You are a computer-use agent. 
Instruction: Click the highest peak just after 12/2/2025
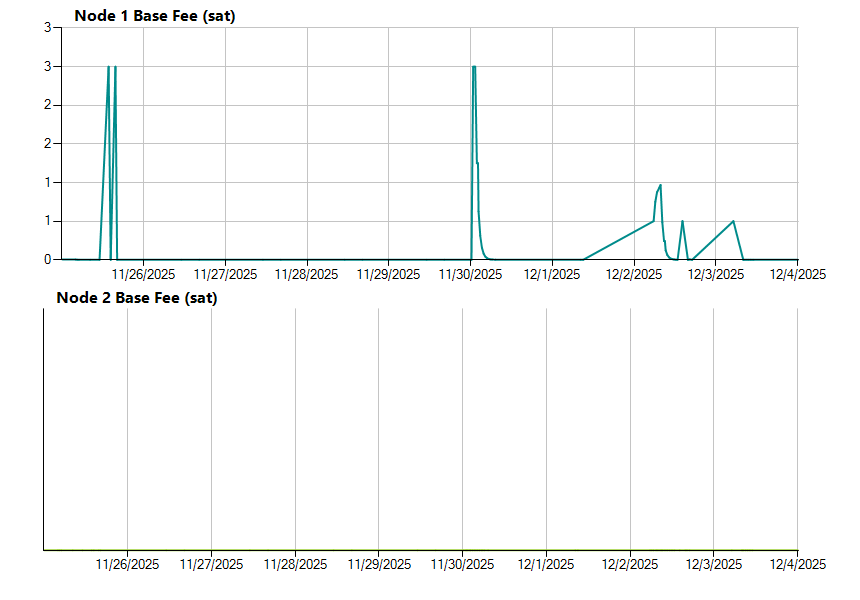click(660, 185)
